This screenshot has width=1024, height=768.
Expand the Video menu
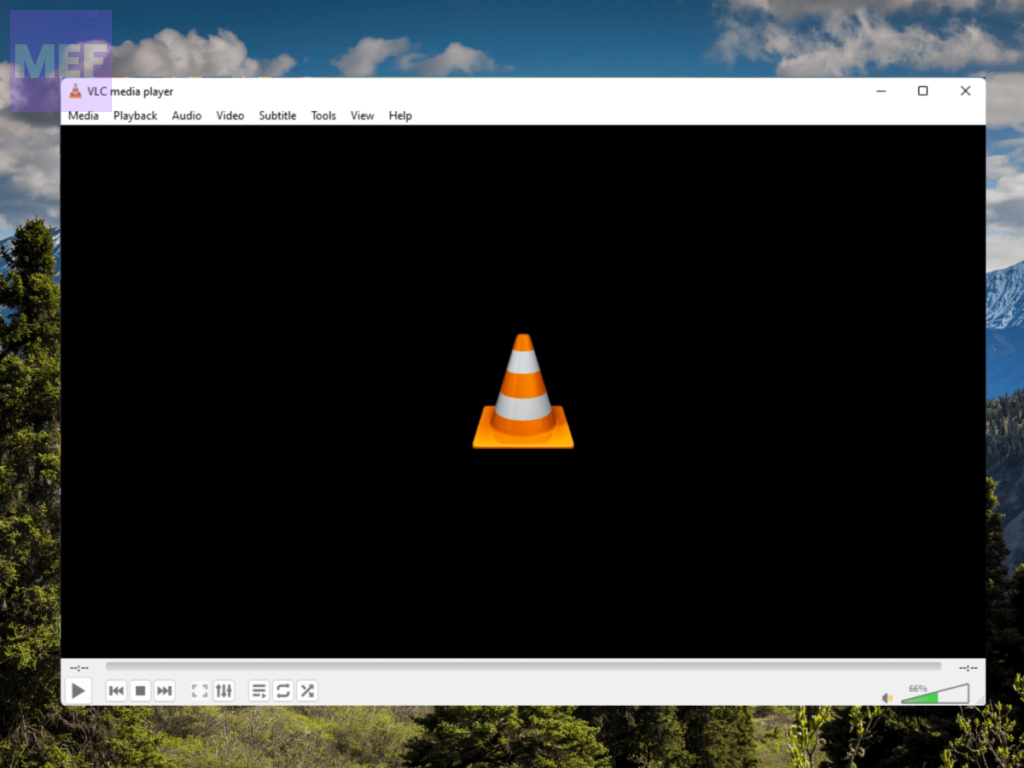click(x=230, y=116)
